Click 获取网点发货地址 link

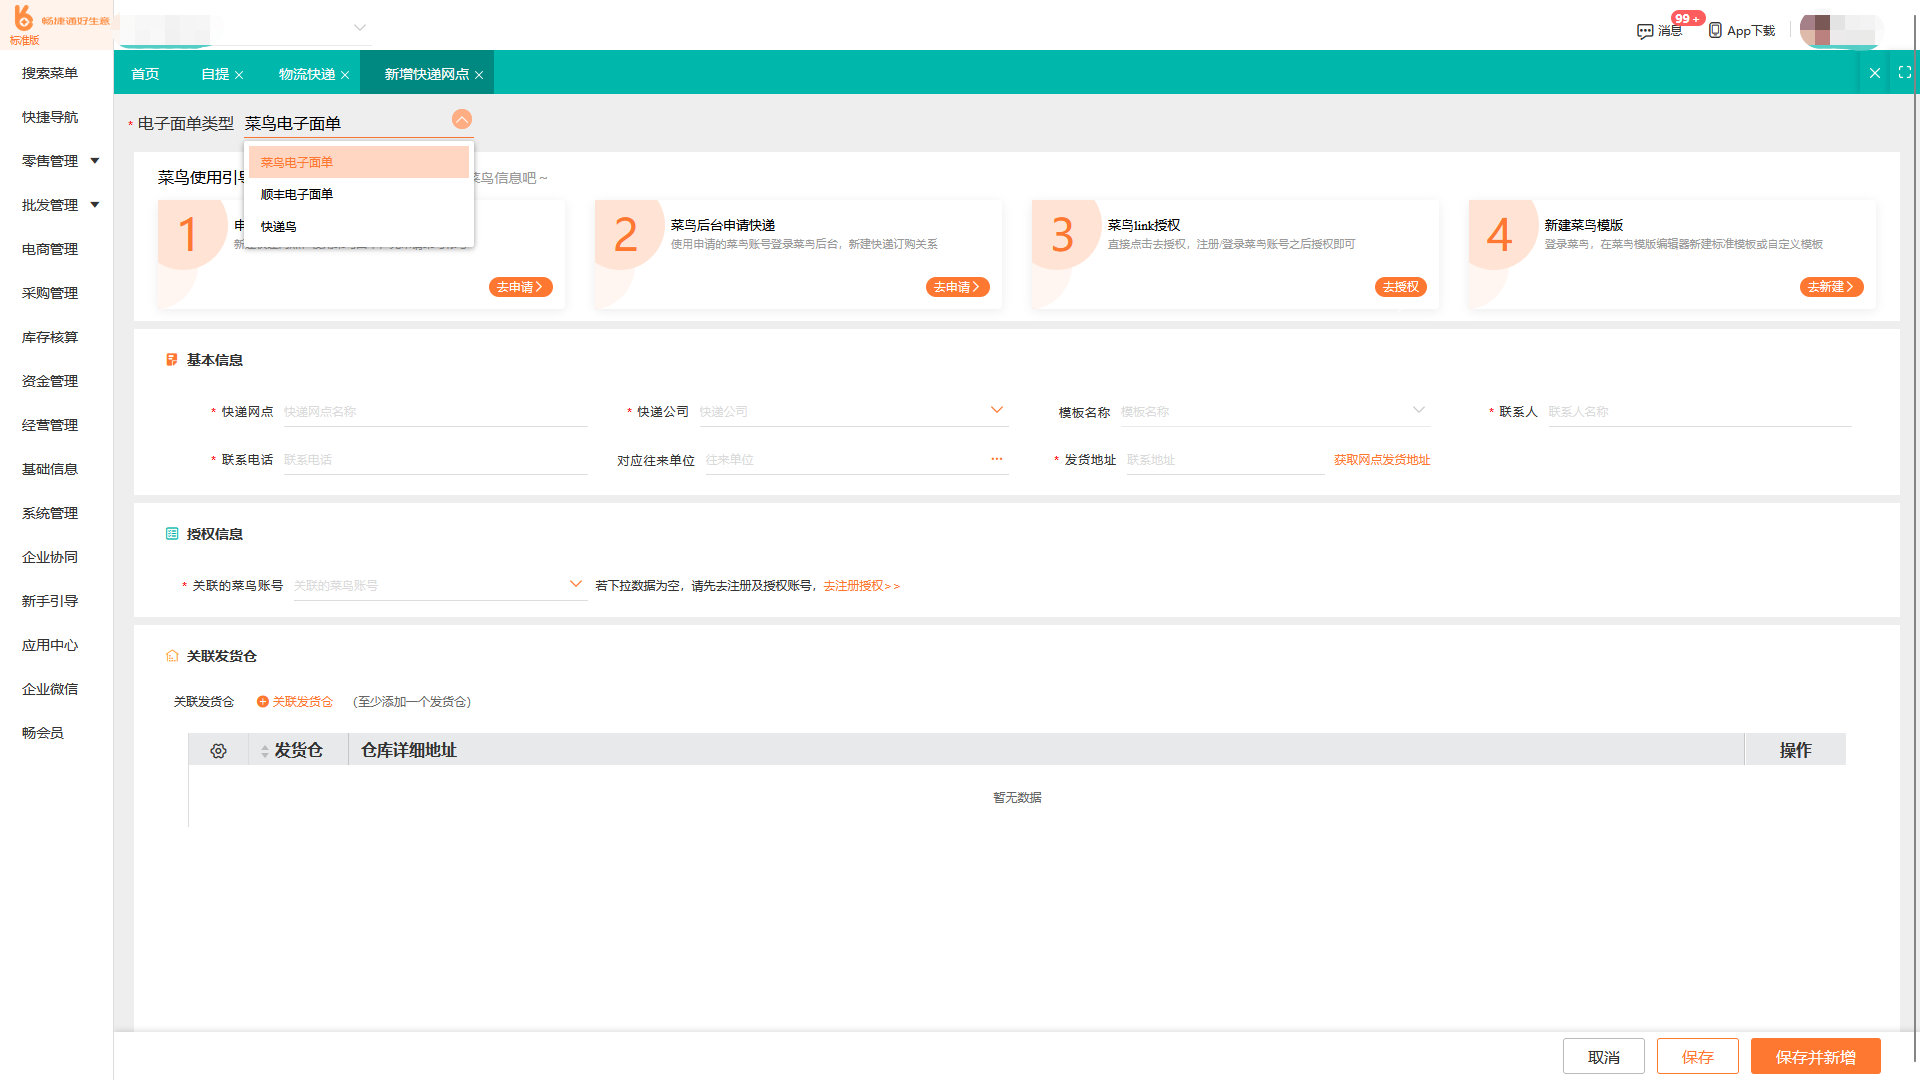(1382, 459)
